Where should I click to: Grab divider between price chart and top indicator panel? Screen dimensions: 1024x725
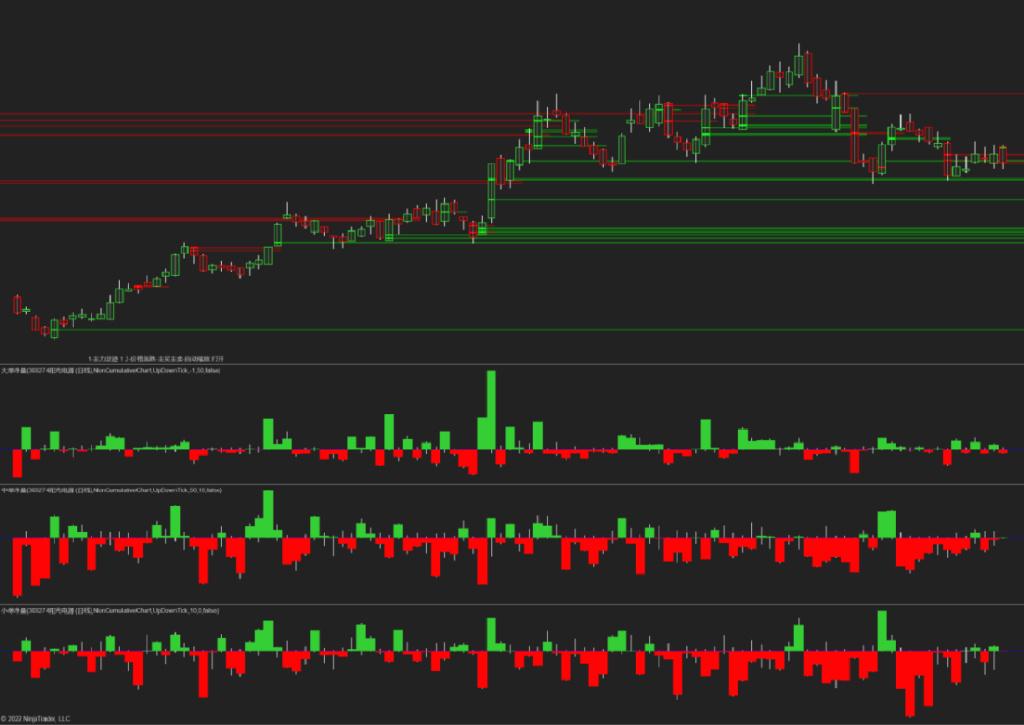coord(512,365)
